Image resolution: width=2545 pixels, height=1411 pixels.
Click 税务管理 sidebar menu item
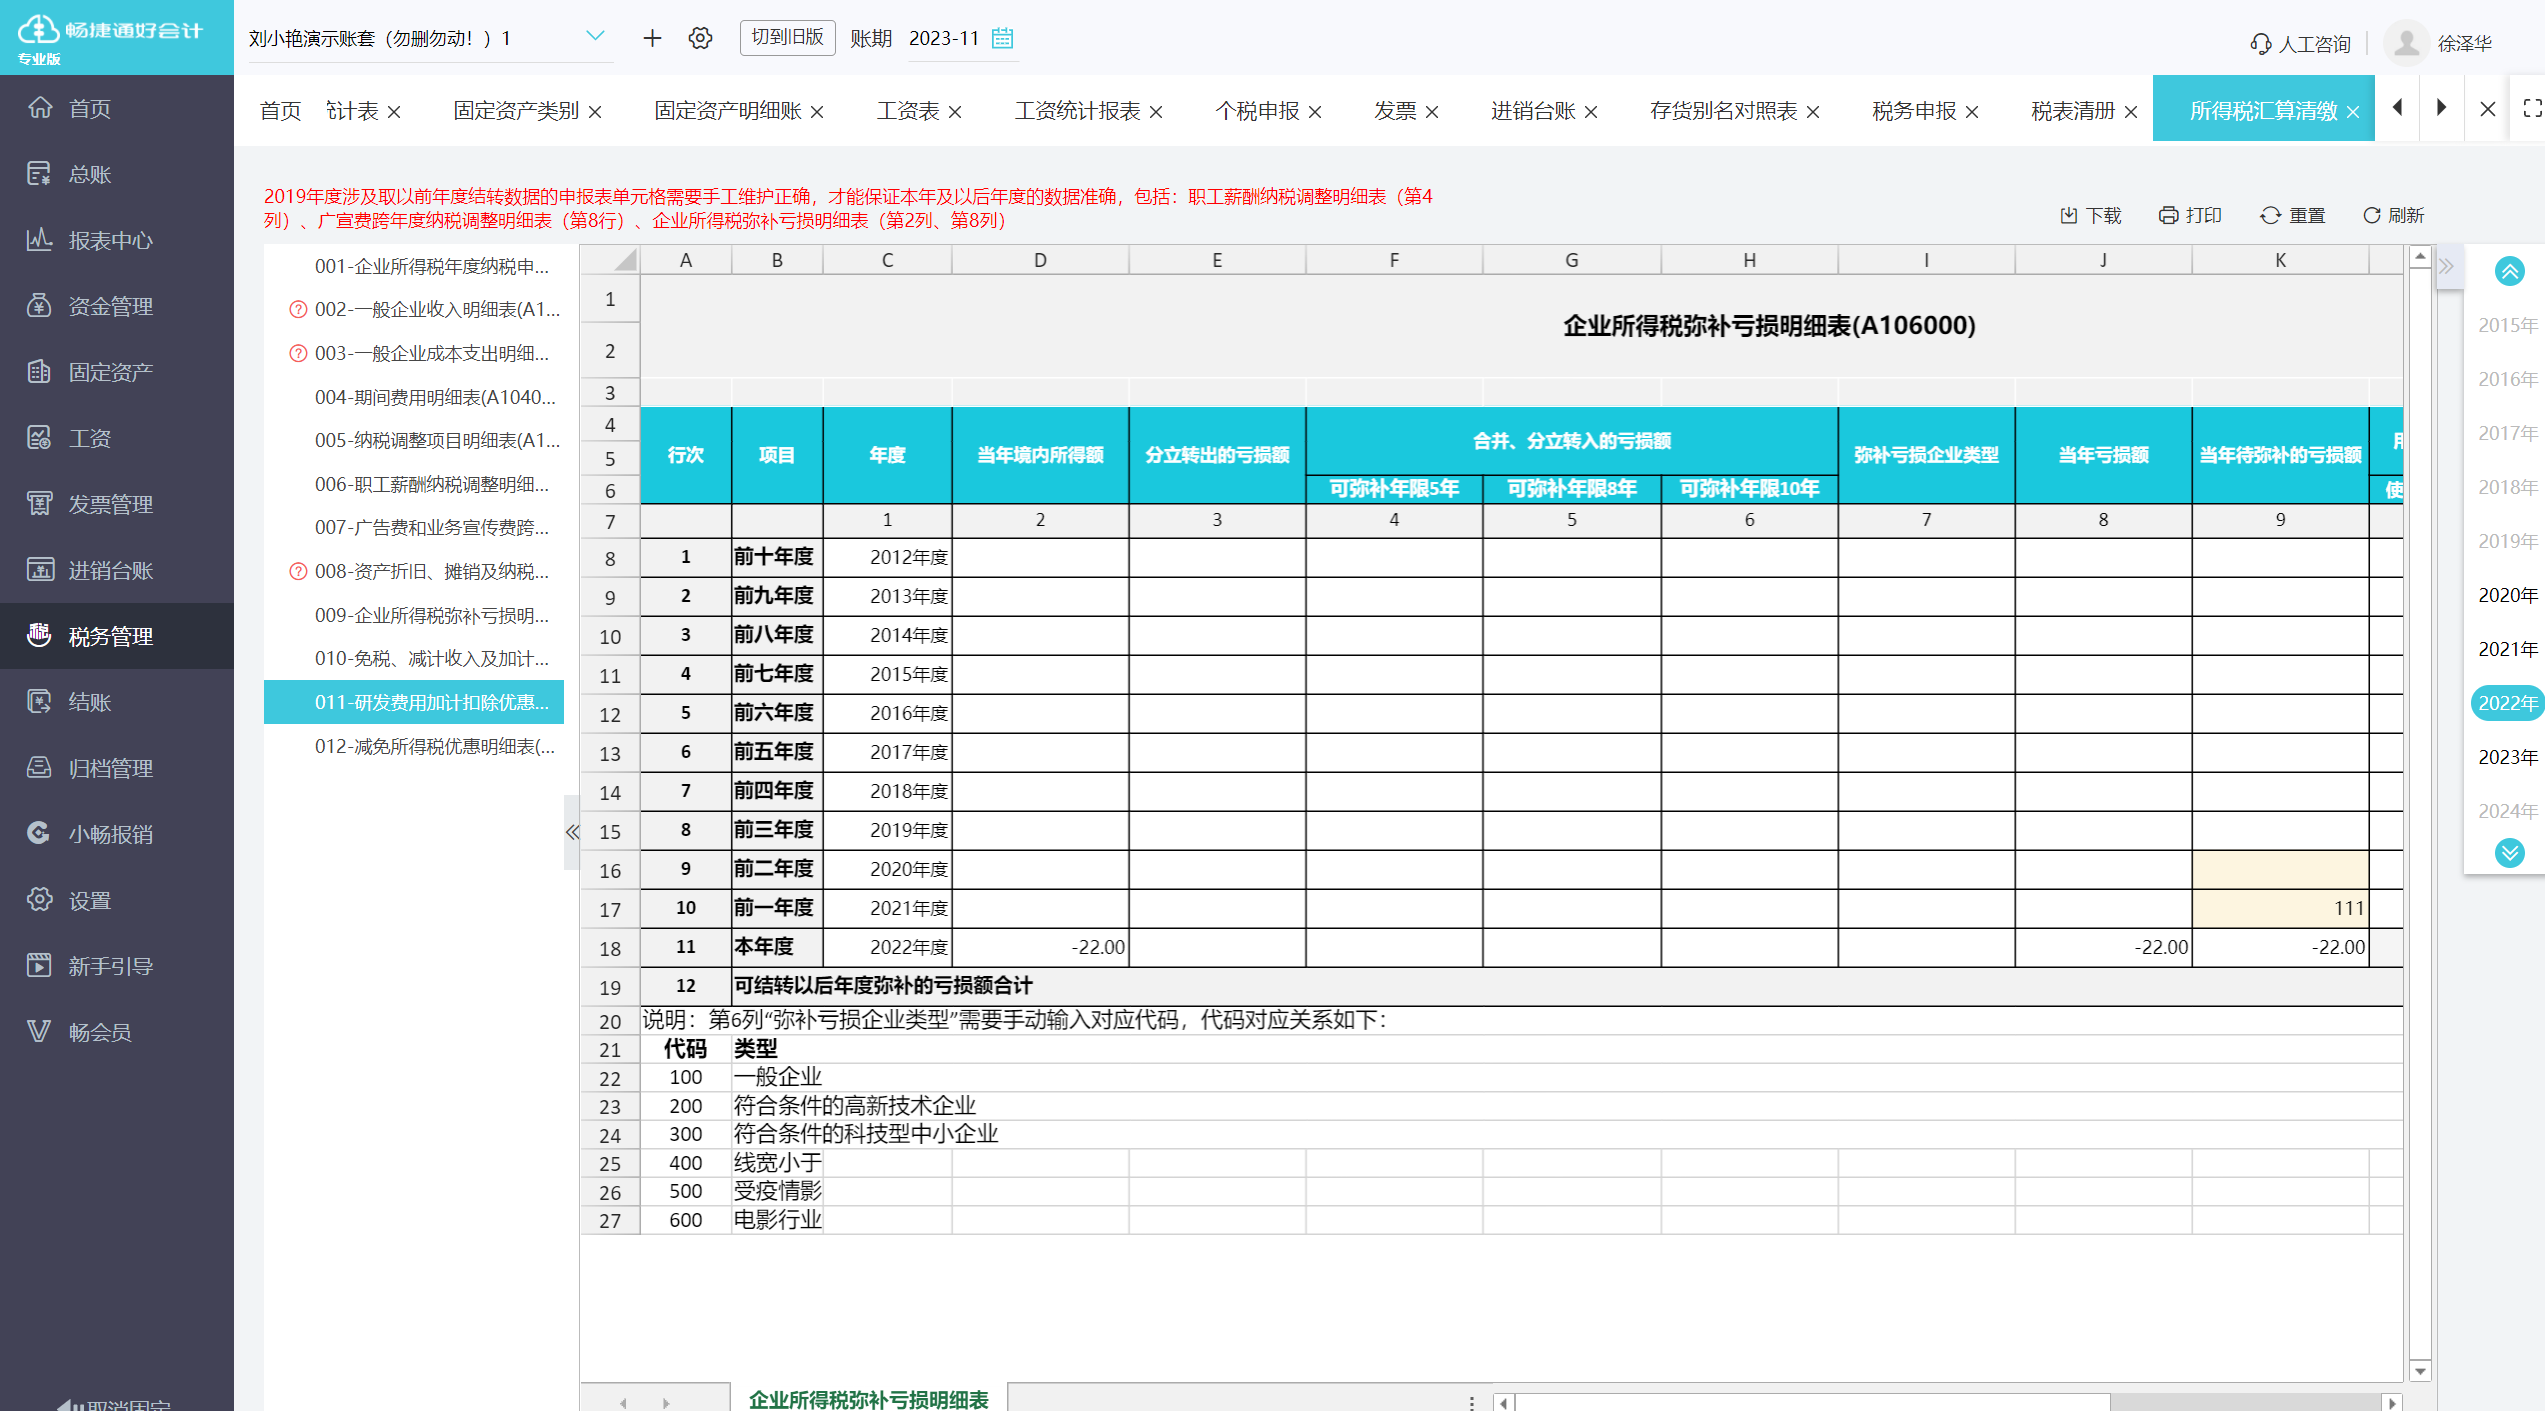pos(113,636)
